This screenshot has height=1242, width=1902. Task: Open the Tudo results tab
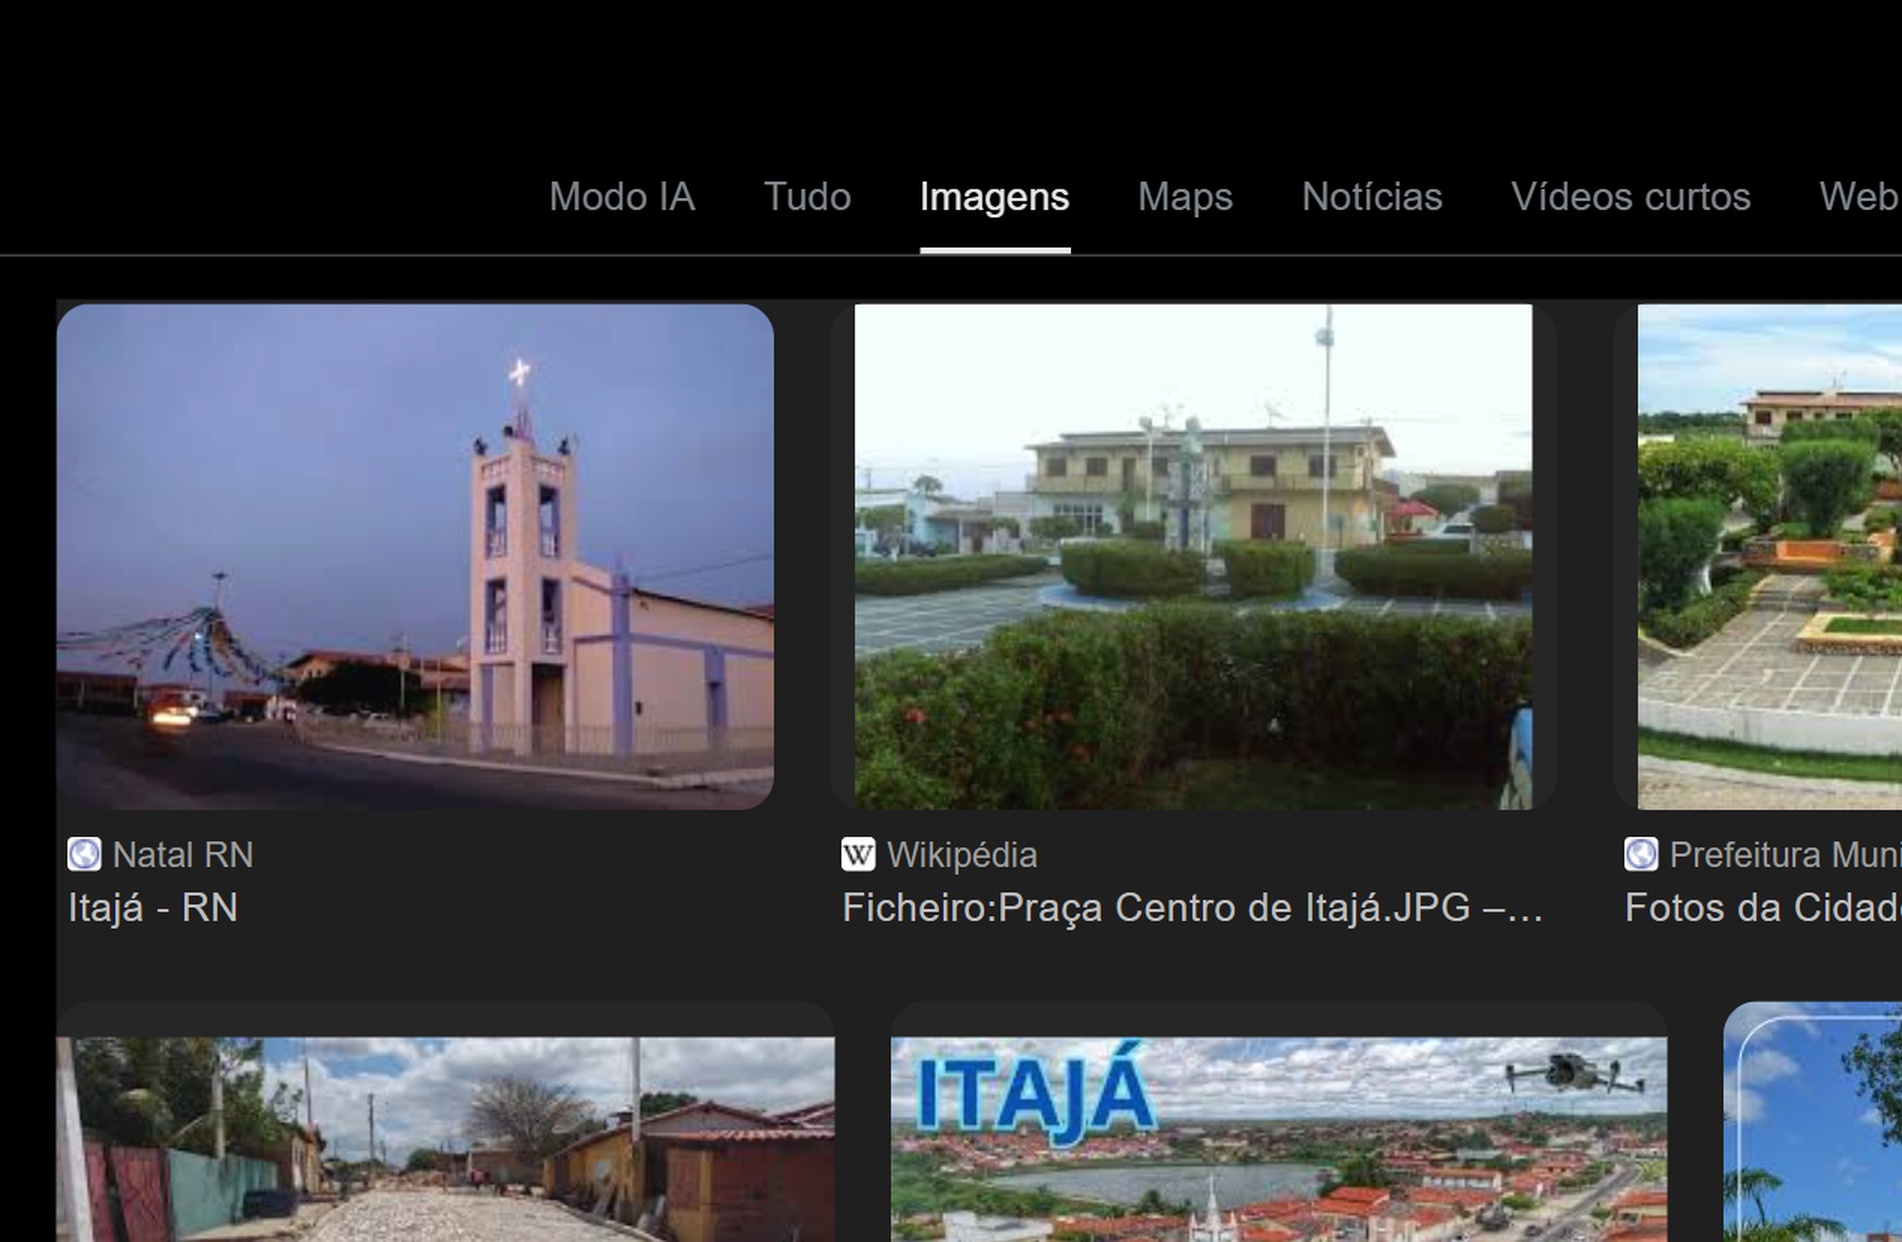(x=807, y=197)
